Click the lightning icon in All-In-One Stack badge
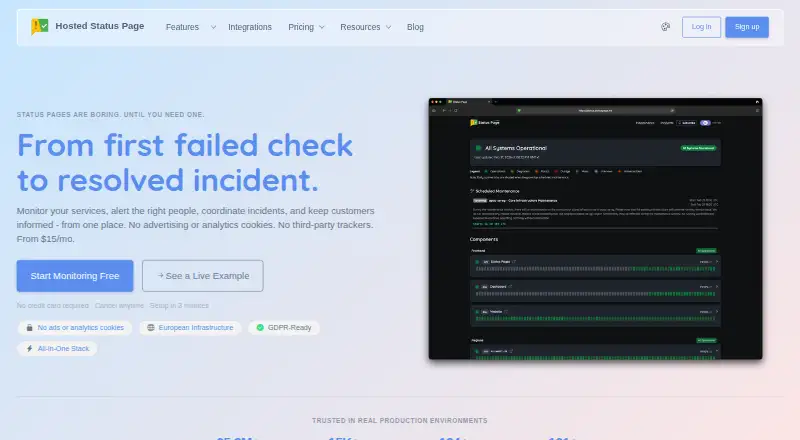Screen dimensions: 800x440 (30, 349)
